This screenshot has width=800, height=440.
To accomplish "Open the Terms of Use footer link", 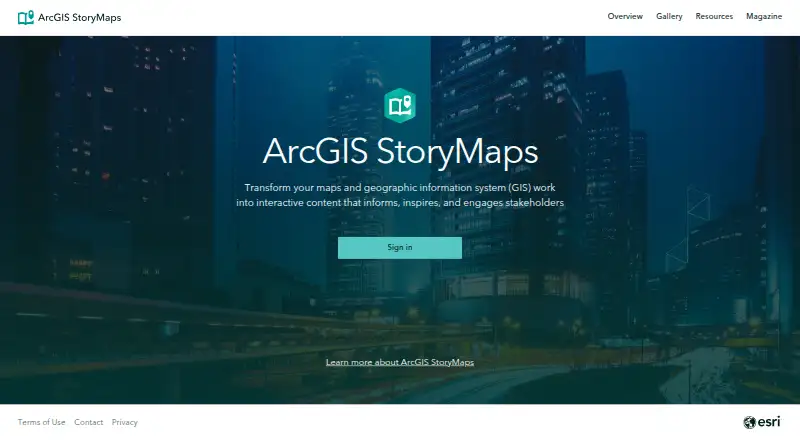I will point(41,422).
